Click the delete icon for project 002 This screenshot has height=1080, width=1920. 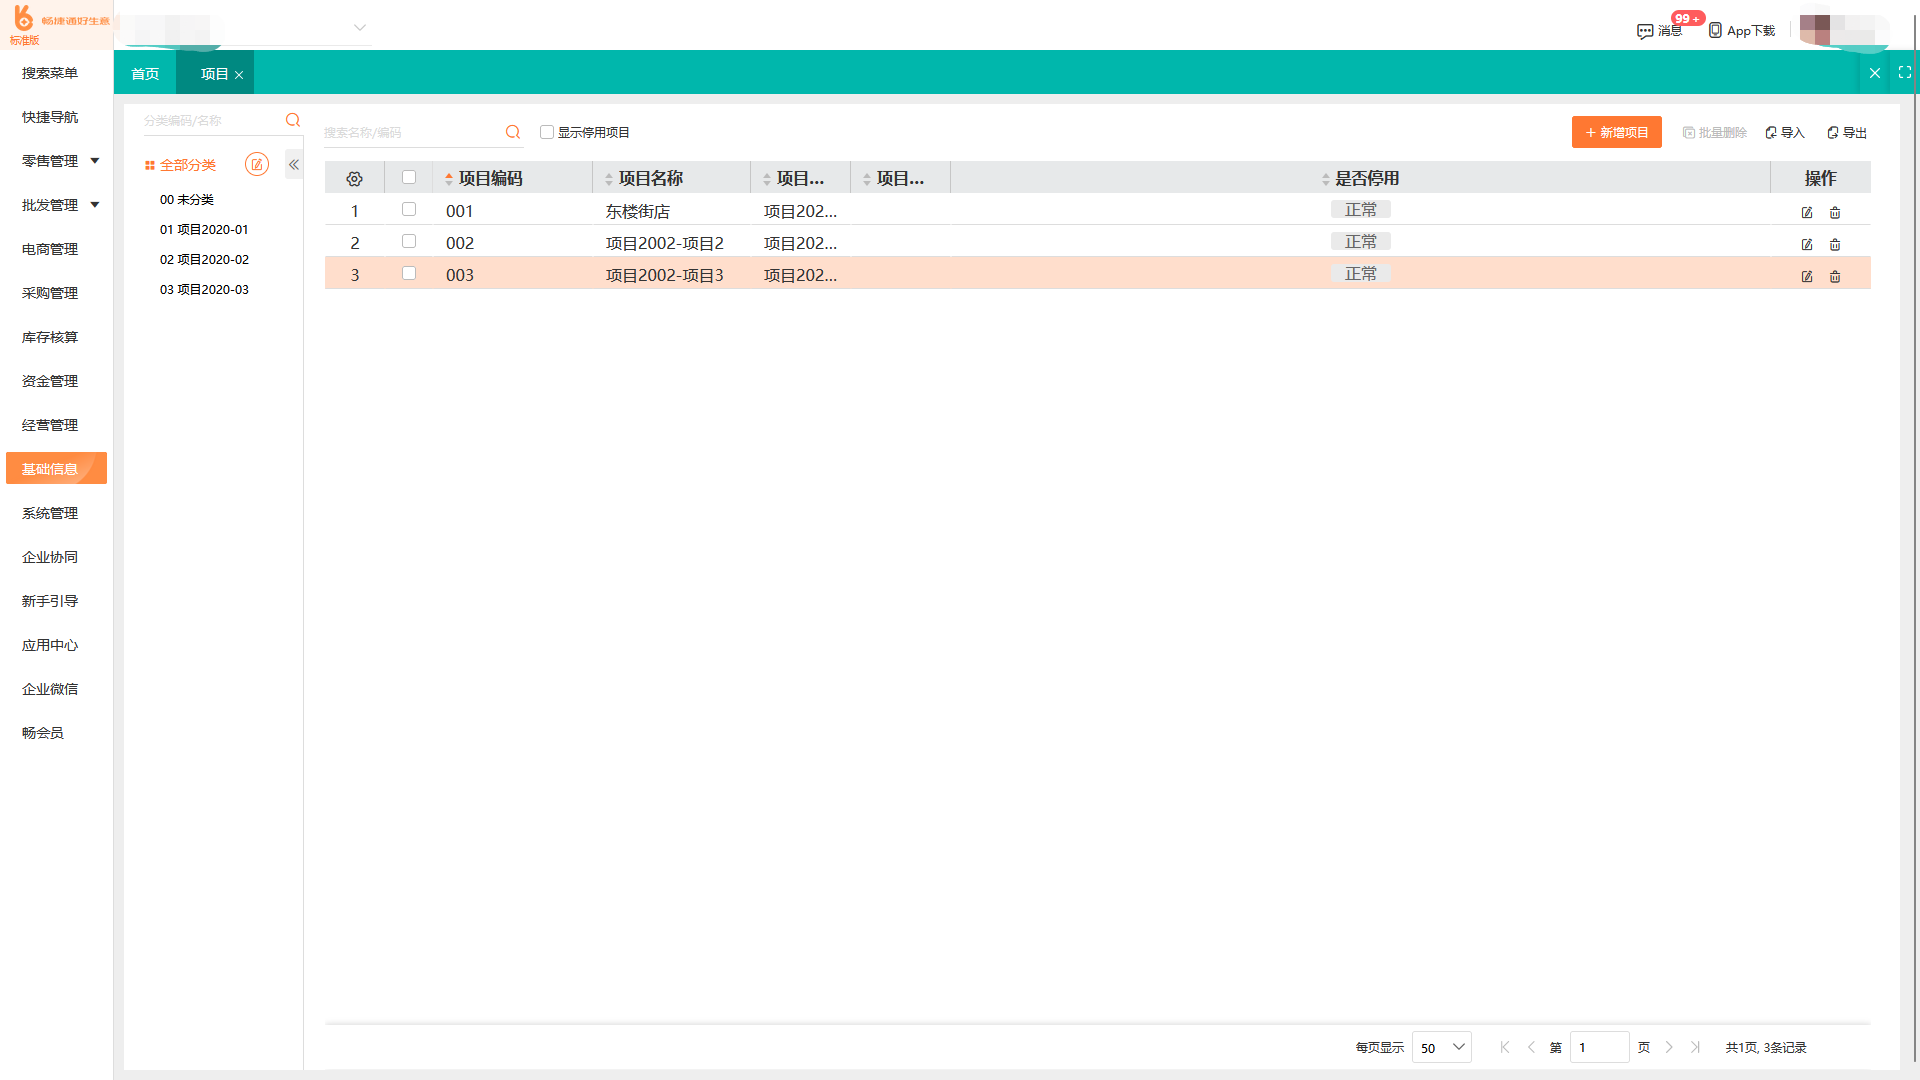(1834, 243)
